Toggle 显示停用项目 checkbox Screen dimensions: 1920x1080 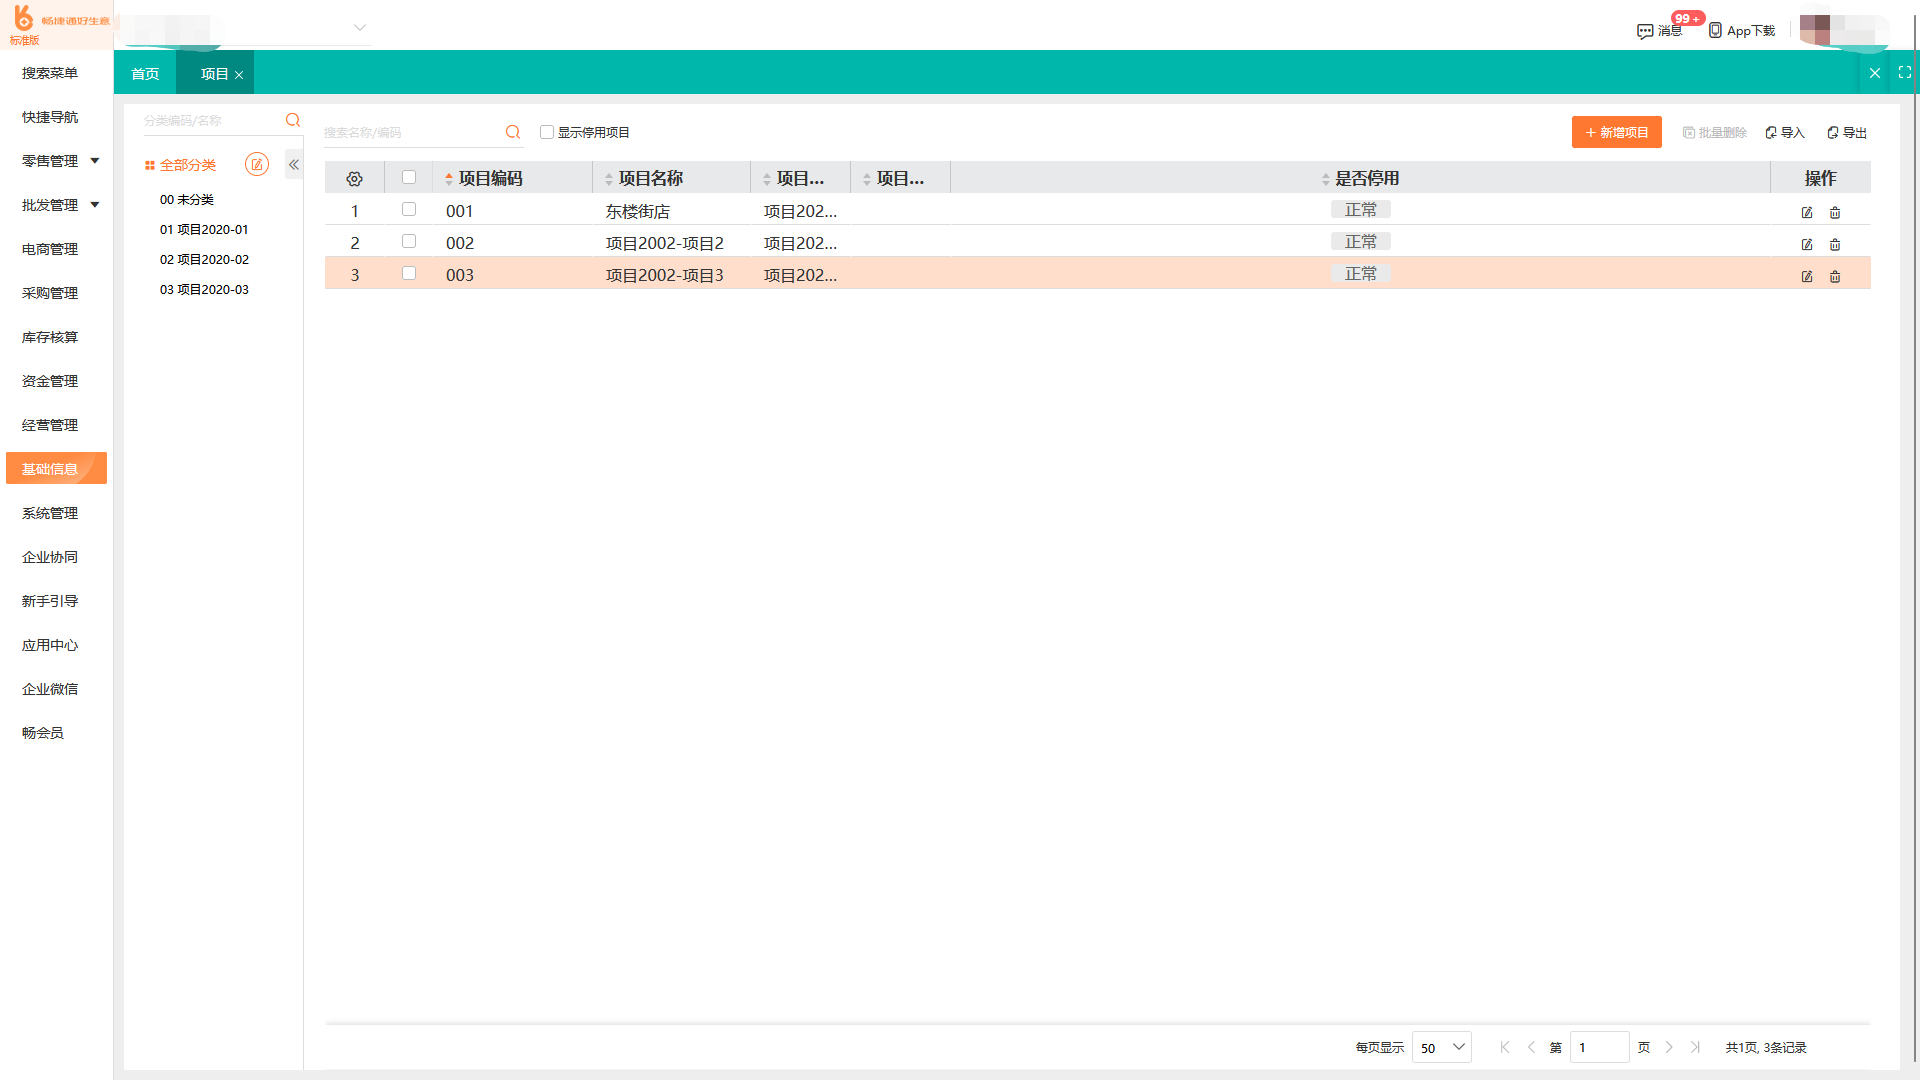[x=547, y=132]
